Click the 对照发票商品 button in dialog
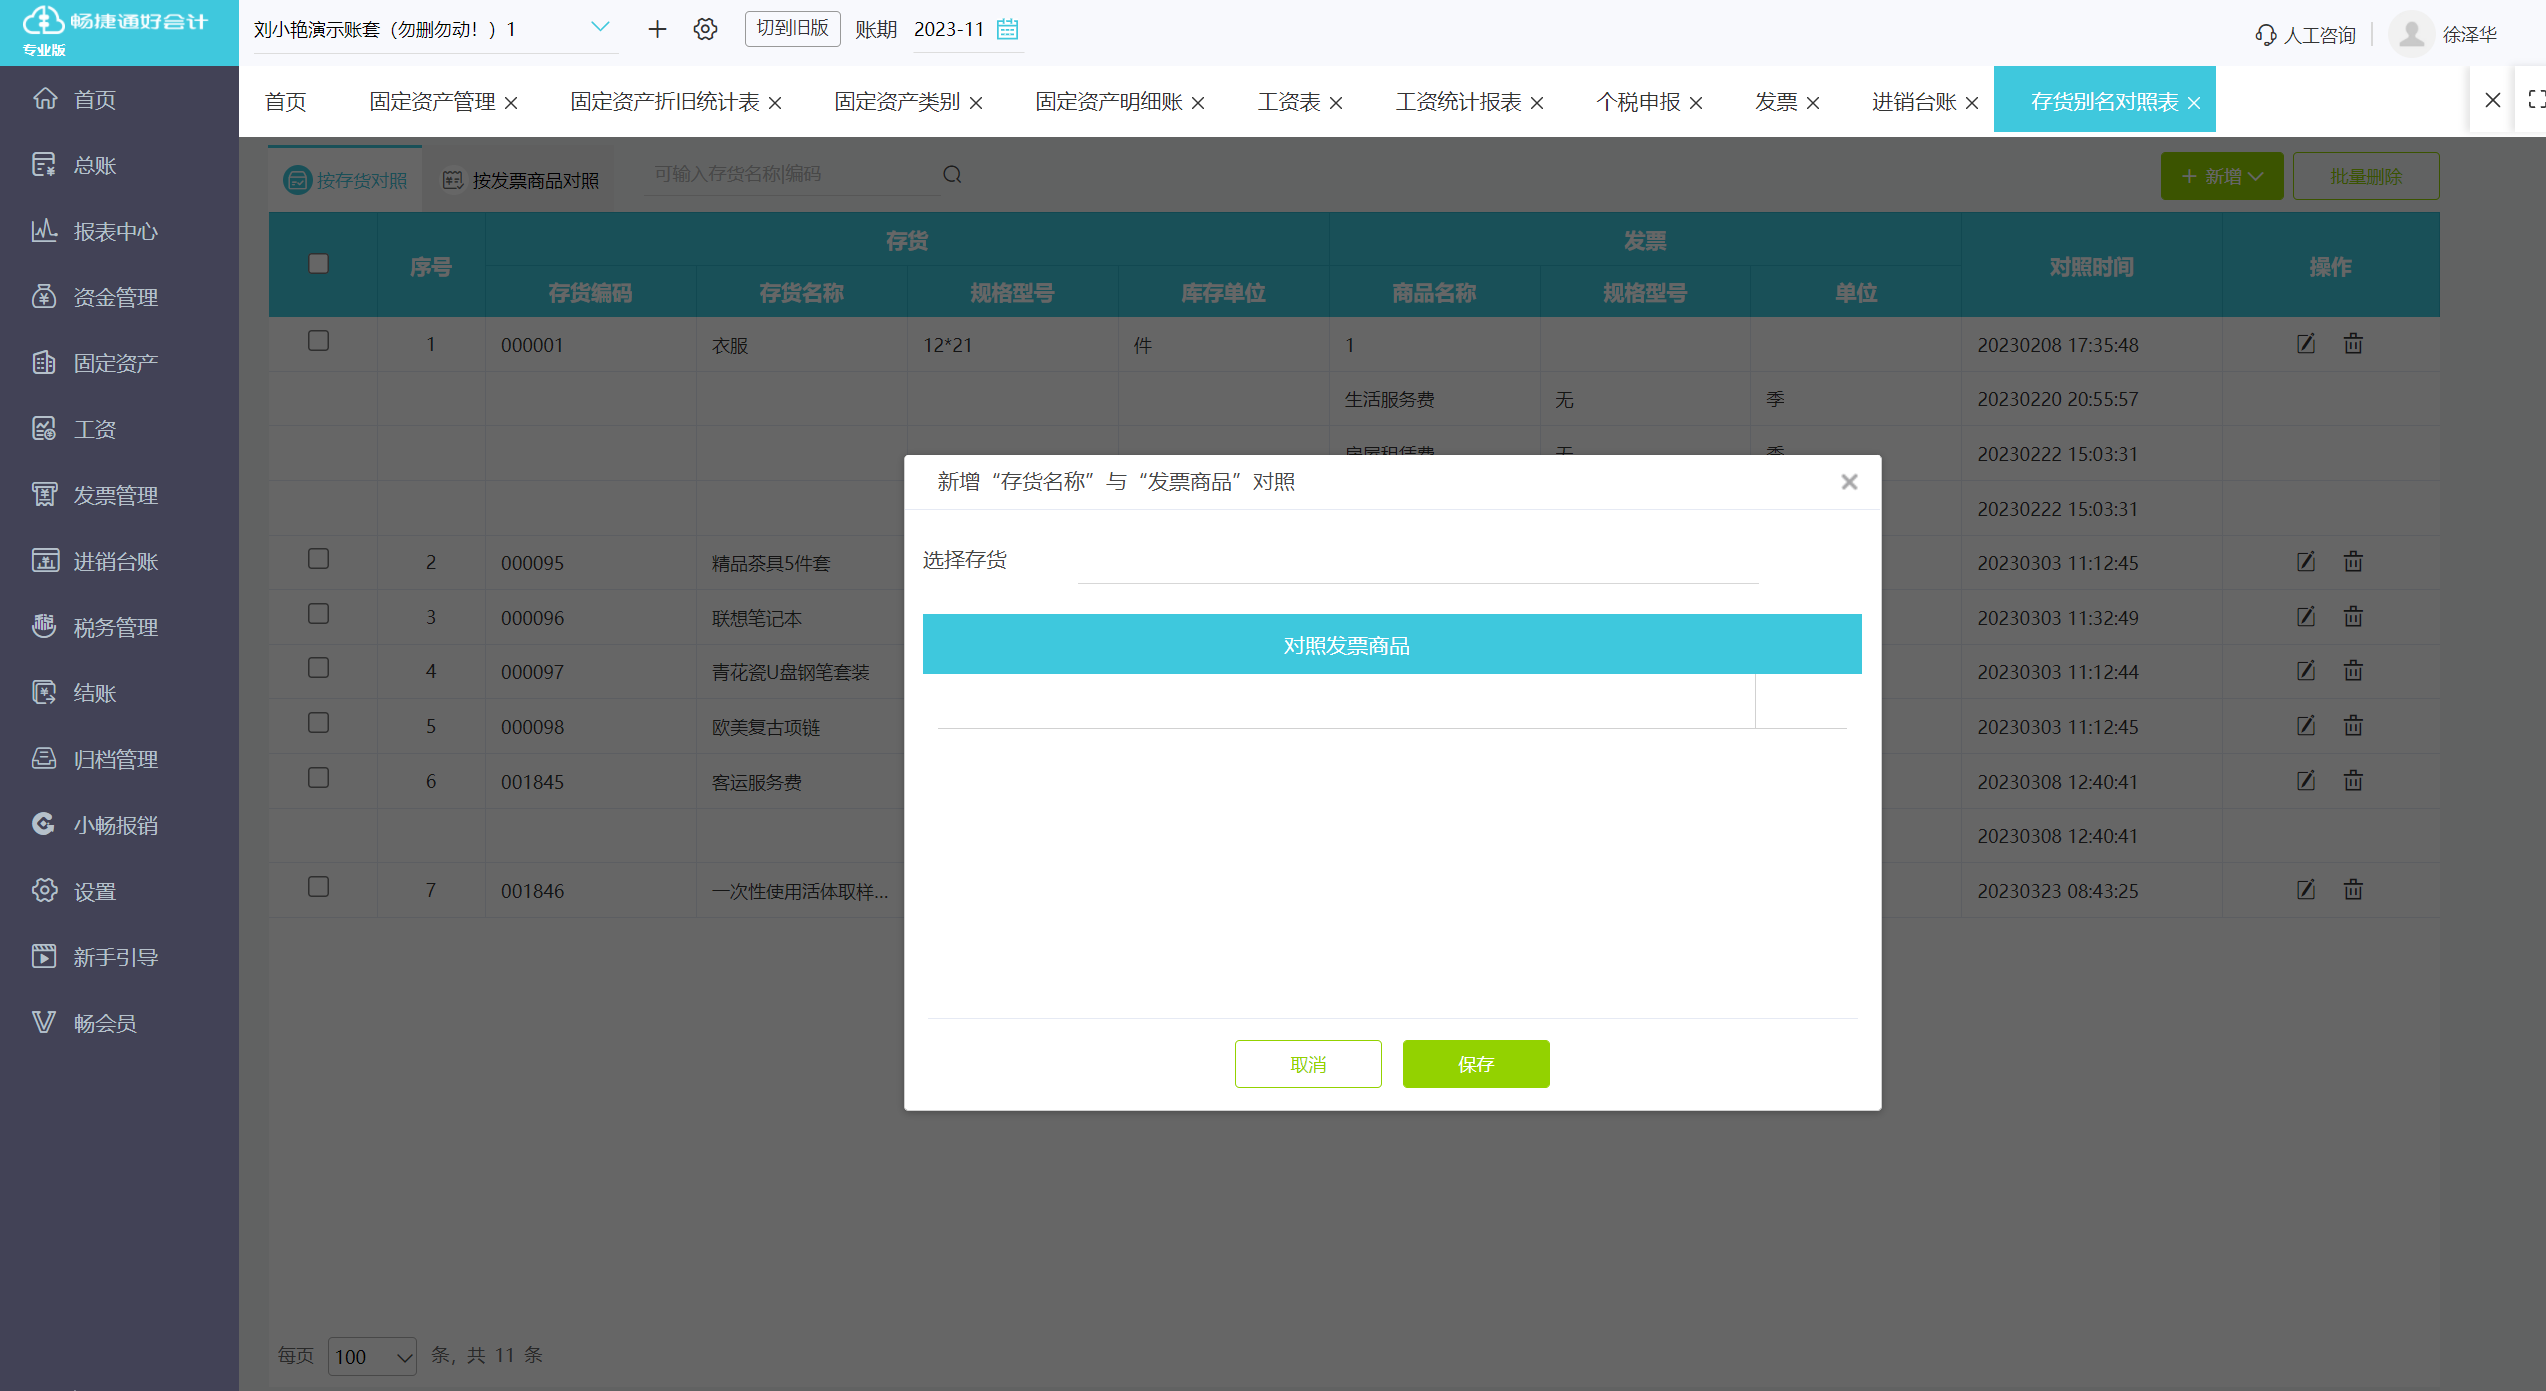Viewport: 2546px width, 1391px height. 1392,644
